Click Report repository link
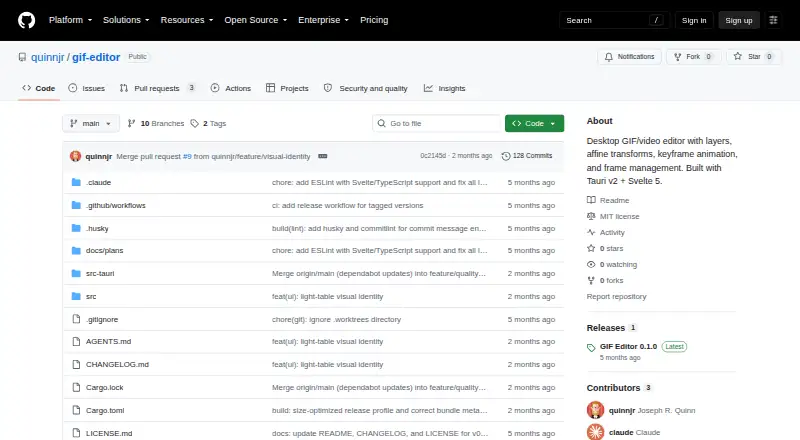800x440 pixels. tap(616, 297)
